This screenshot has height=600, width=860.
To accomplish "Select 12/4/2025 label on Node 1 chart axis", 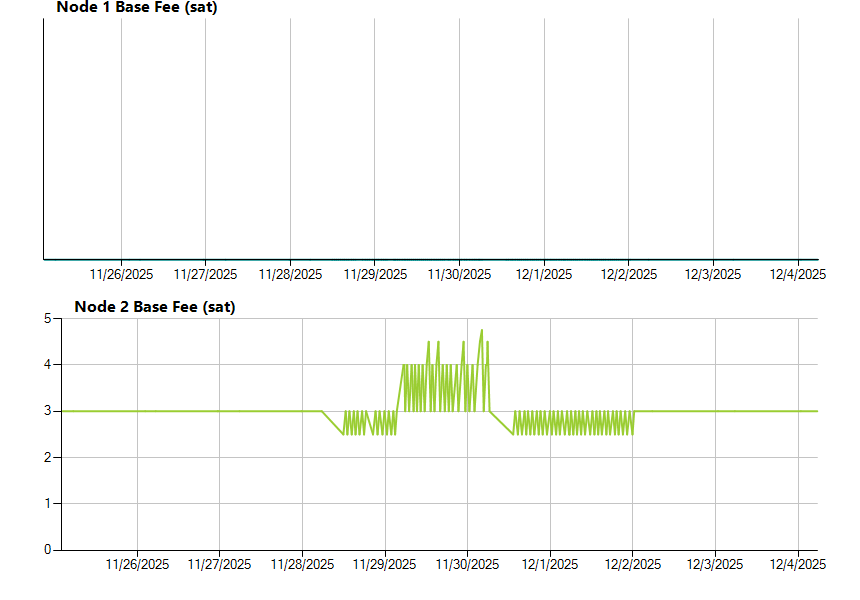I will click(797, 274).
